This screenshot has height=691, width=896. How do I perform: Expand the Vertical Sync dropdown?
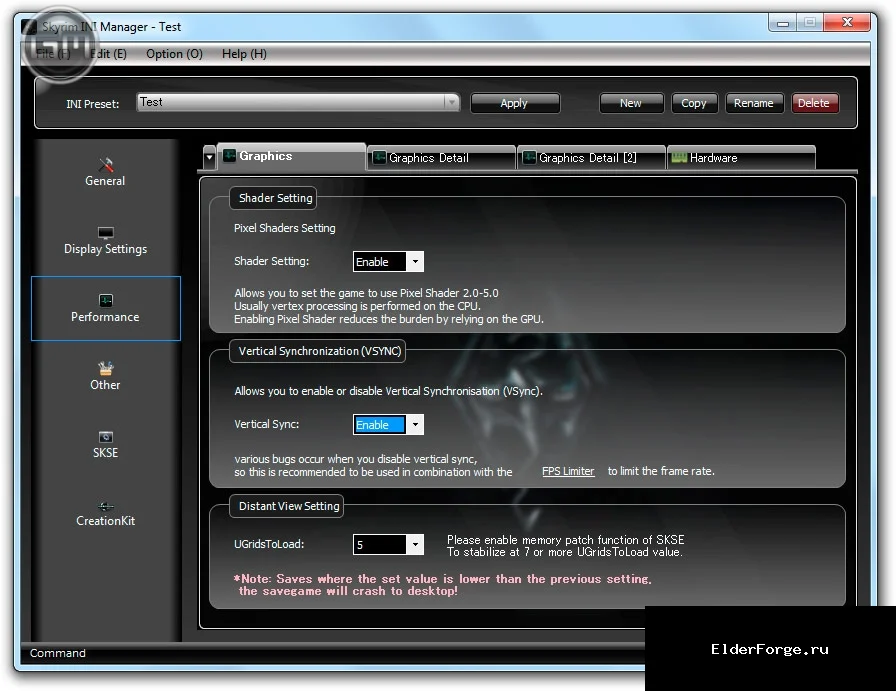pos(415,425)
